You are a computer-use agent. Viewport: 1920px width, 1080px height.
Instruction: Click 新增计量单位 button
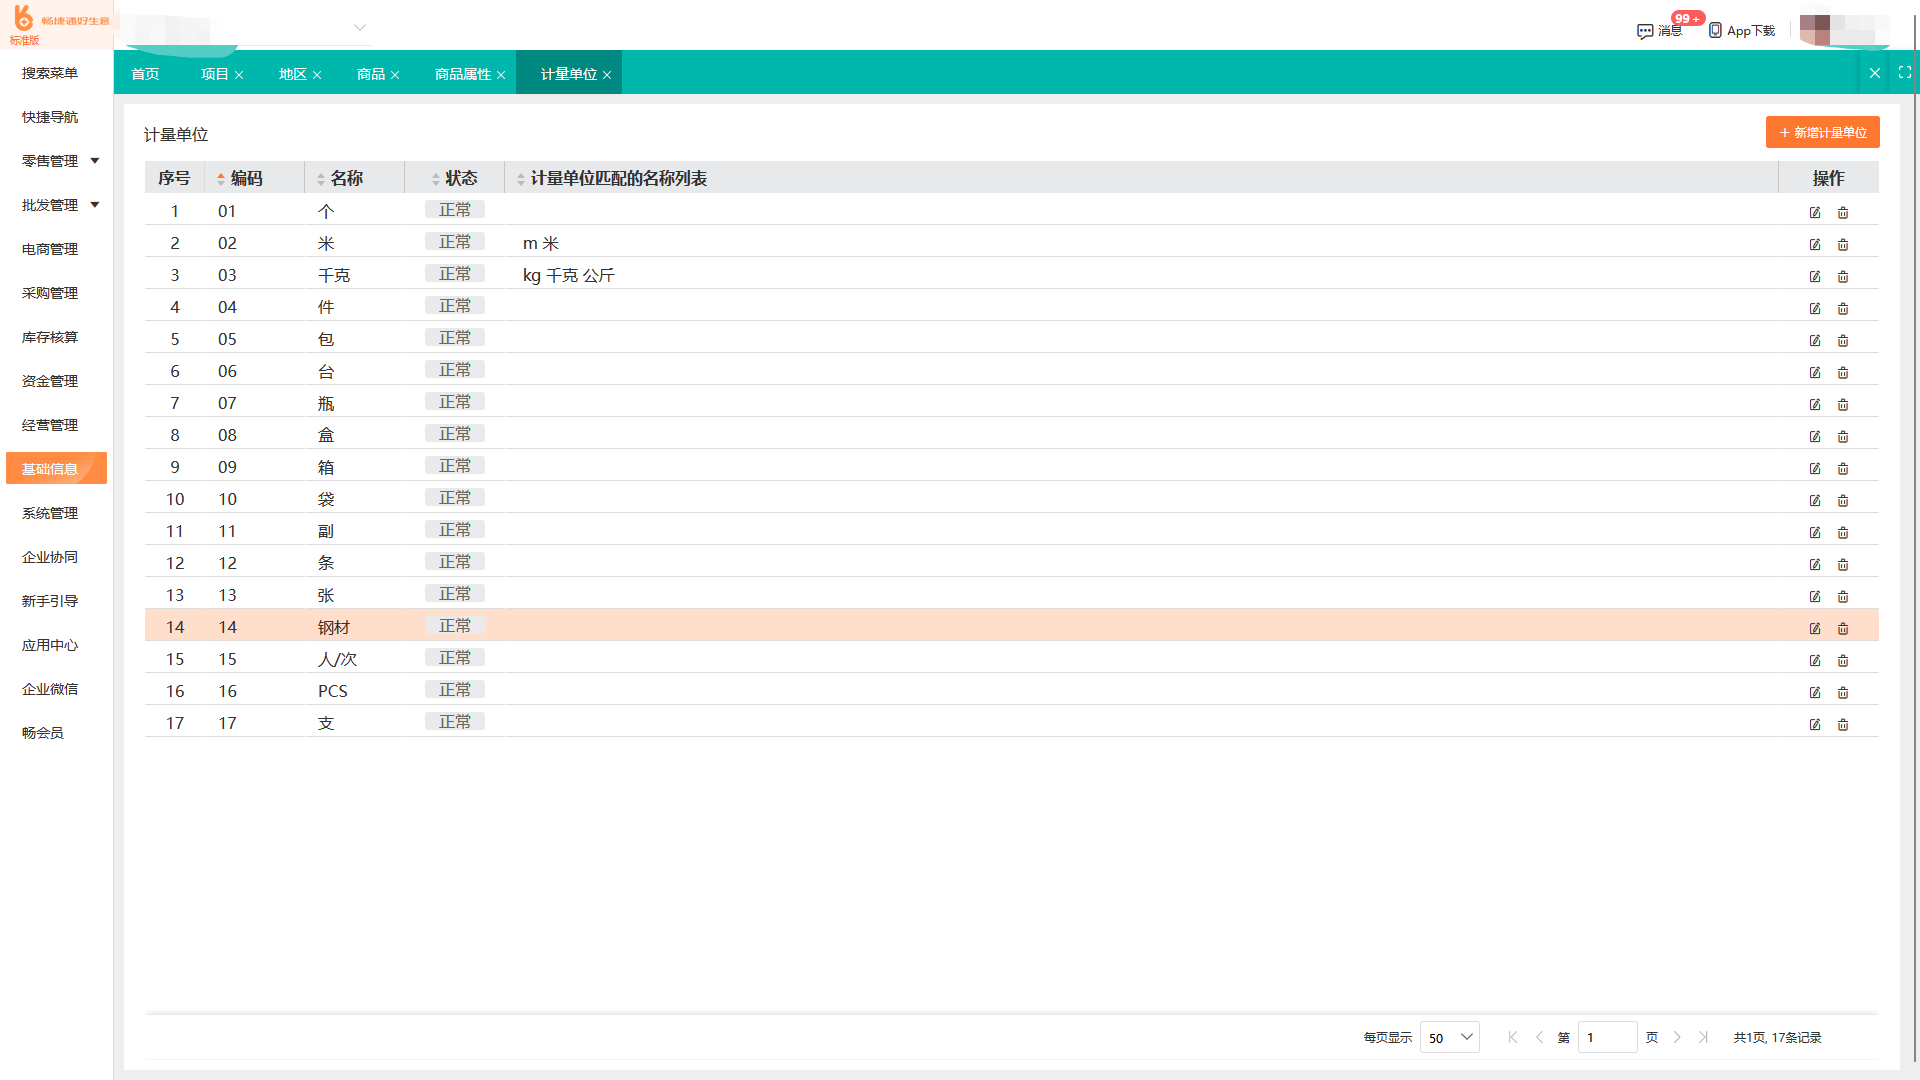click(1822, 132)
